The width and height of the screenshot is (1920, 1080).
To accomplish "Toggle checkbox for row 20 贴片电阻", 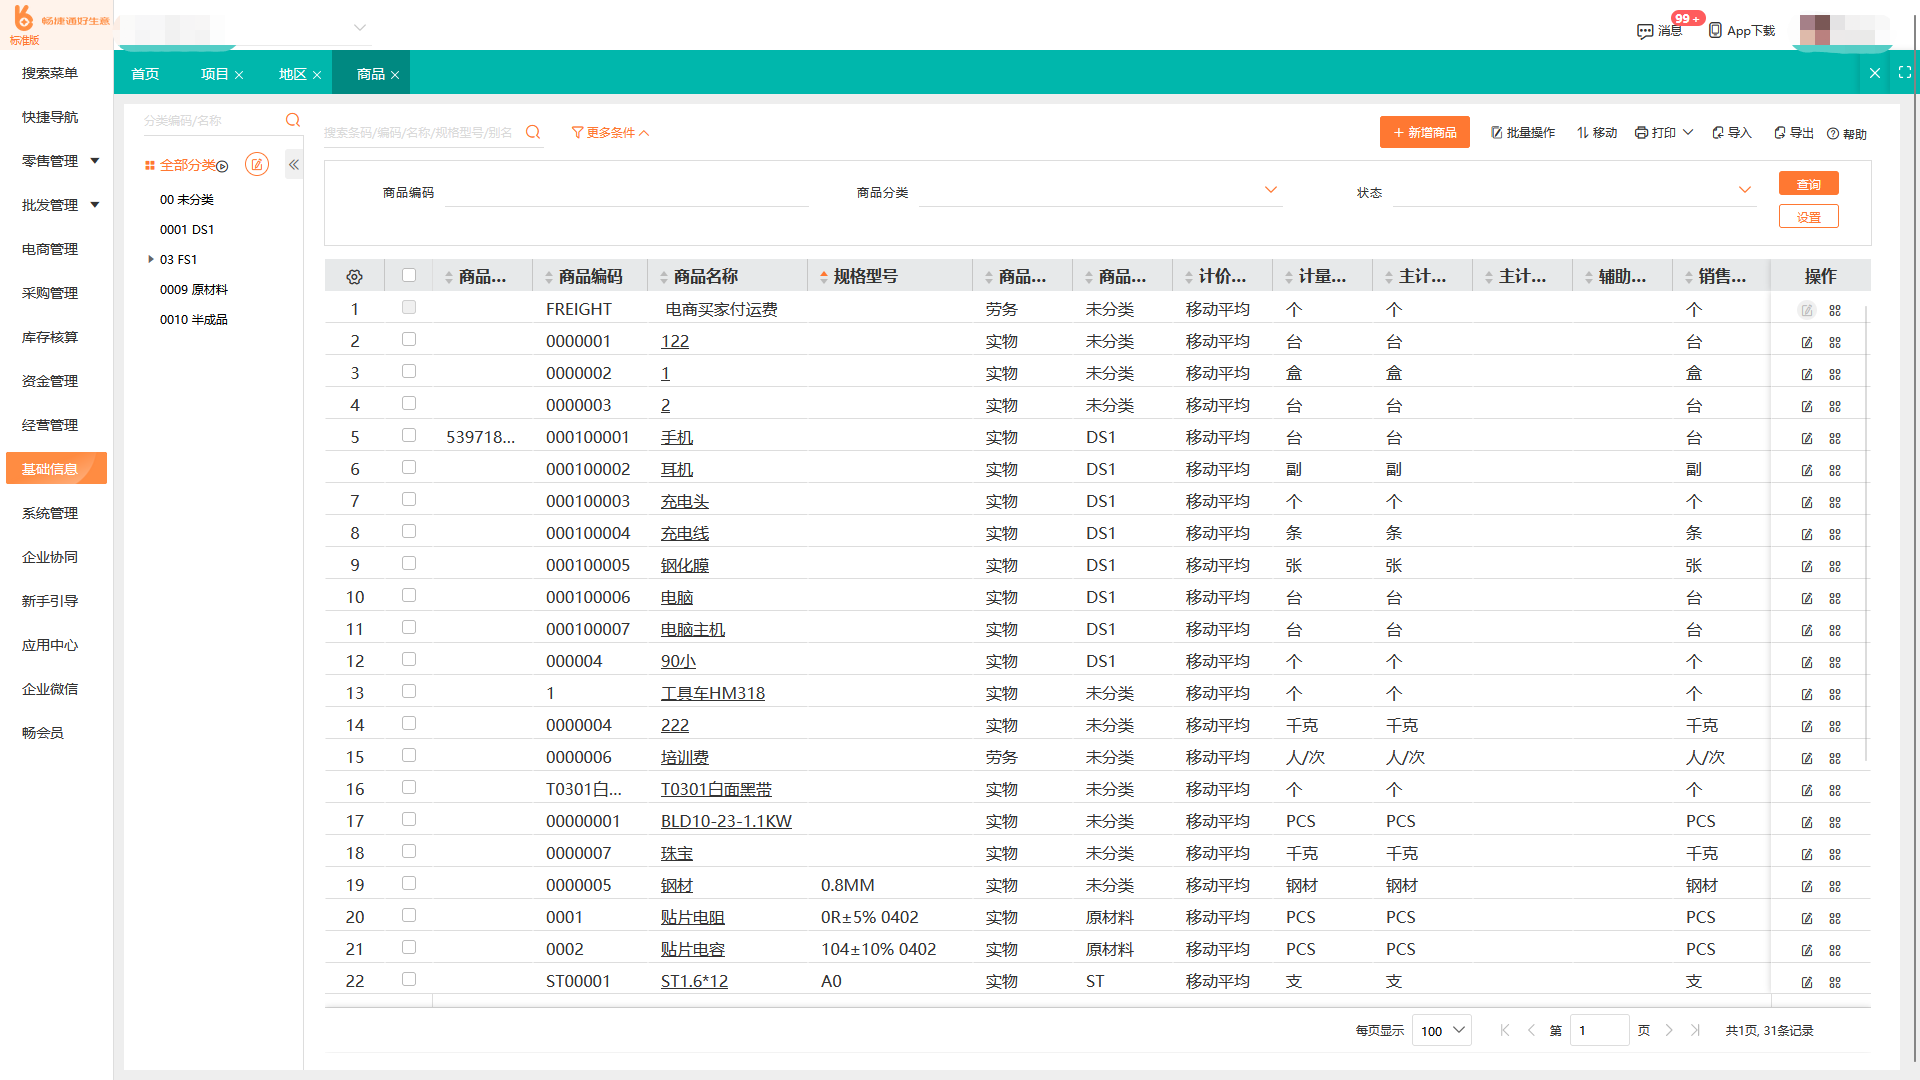I will 411,916.
